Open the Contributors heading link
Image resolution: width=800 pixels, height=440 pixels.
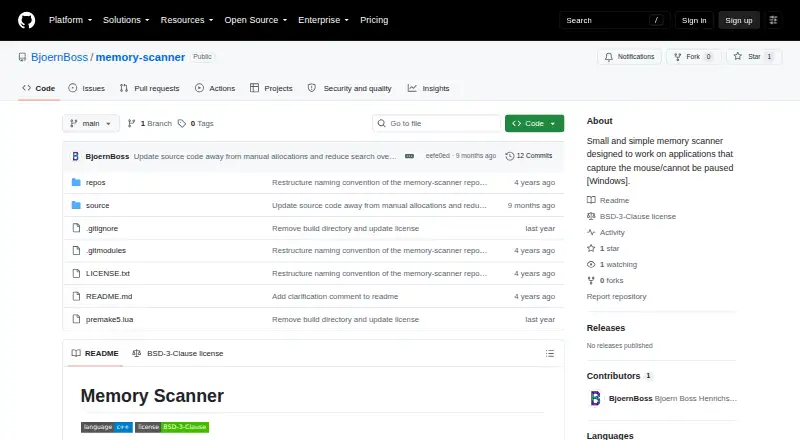[619, 376]
